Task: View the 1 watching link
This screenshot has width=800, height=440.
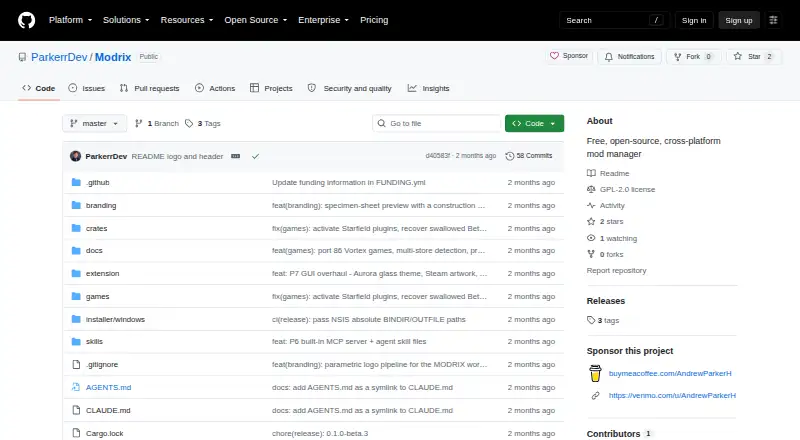Action: click(612, 238)
